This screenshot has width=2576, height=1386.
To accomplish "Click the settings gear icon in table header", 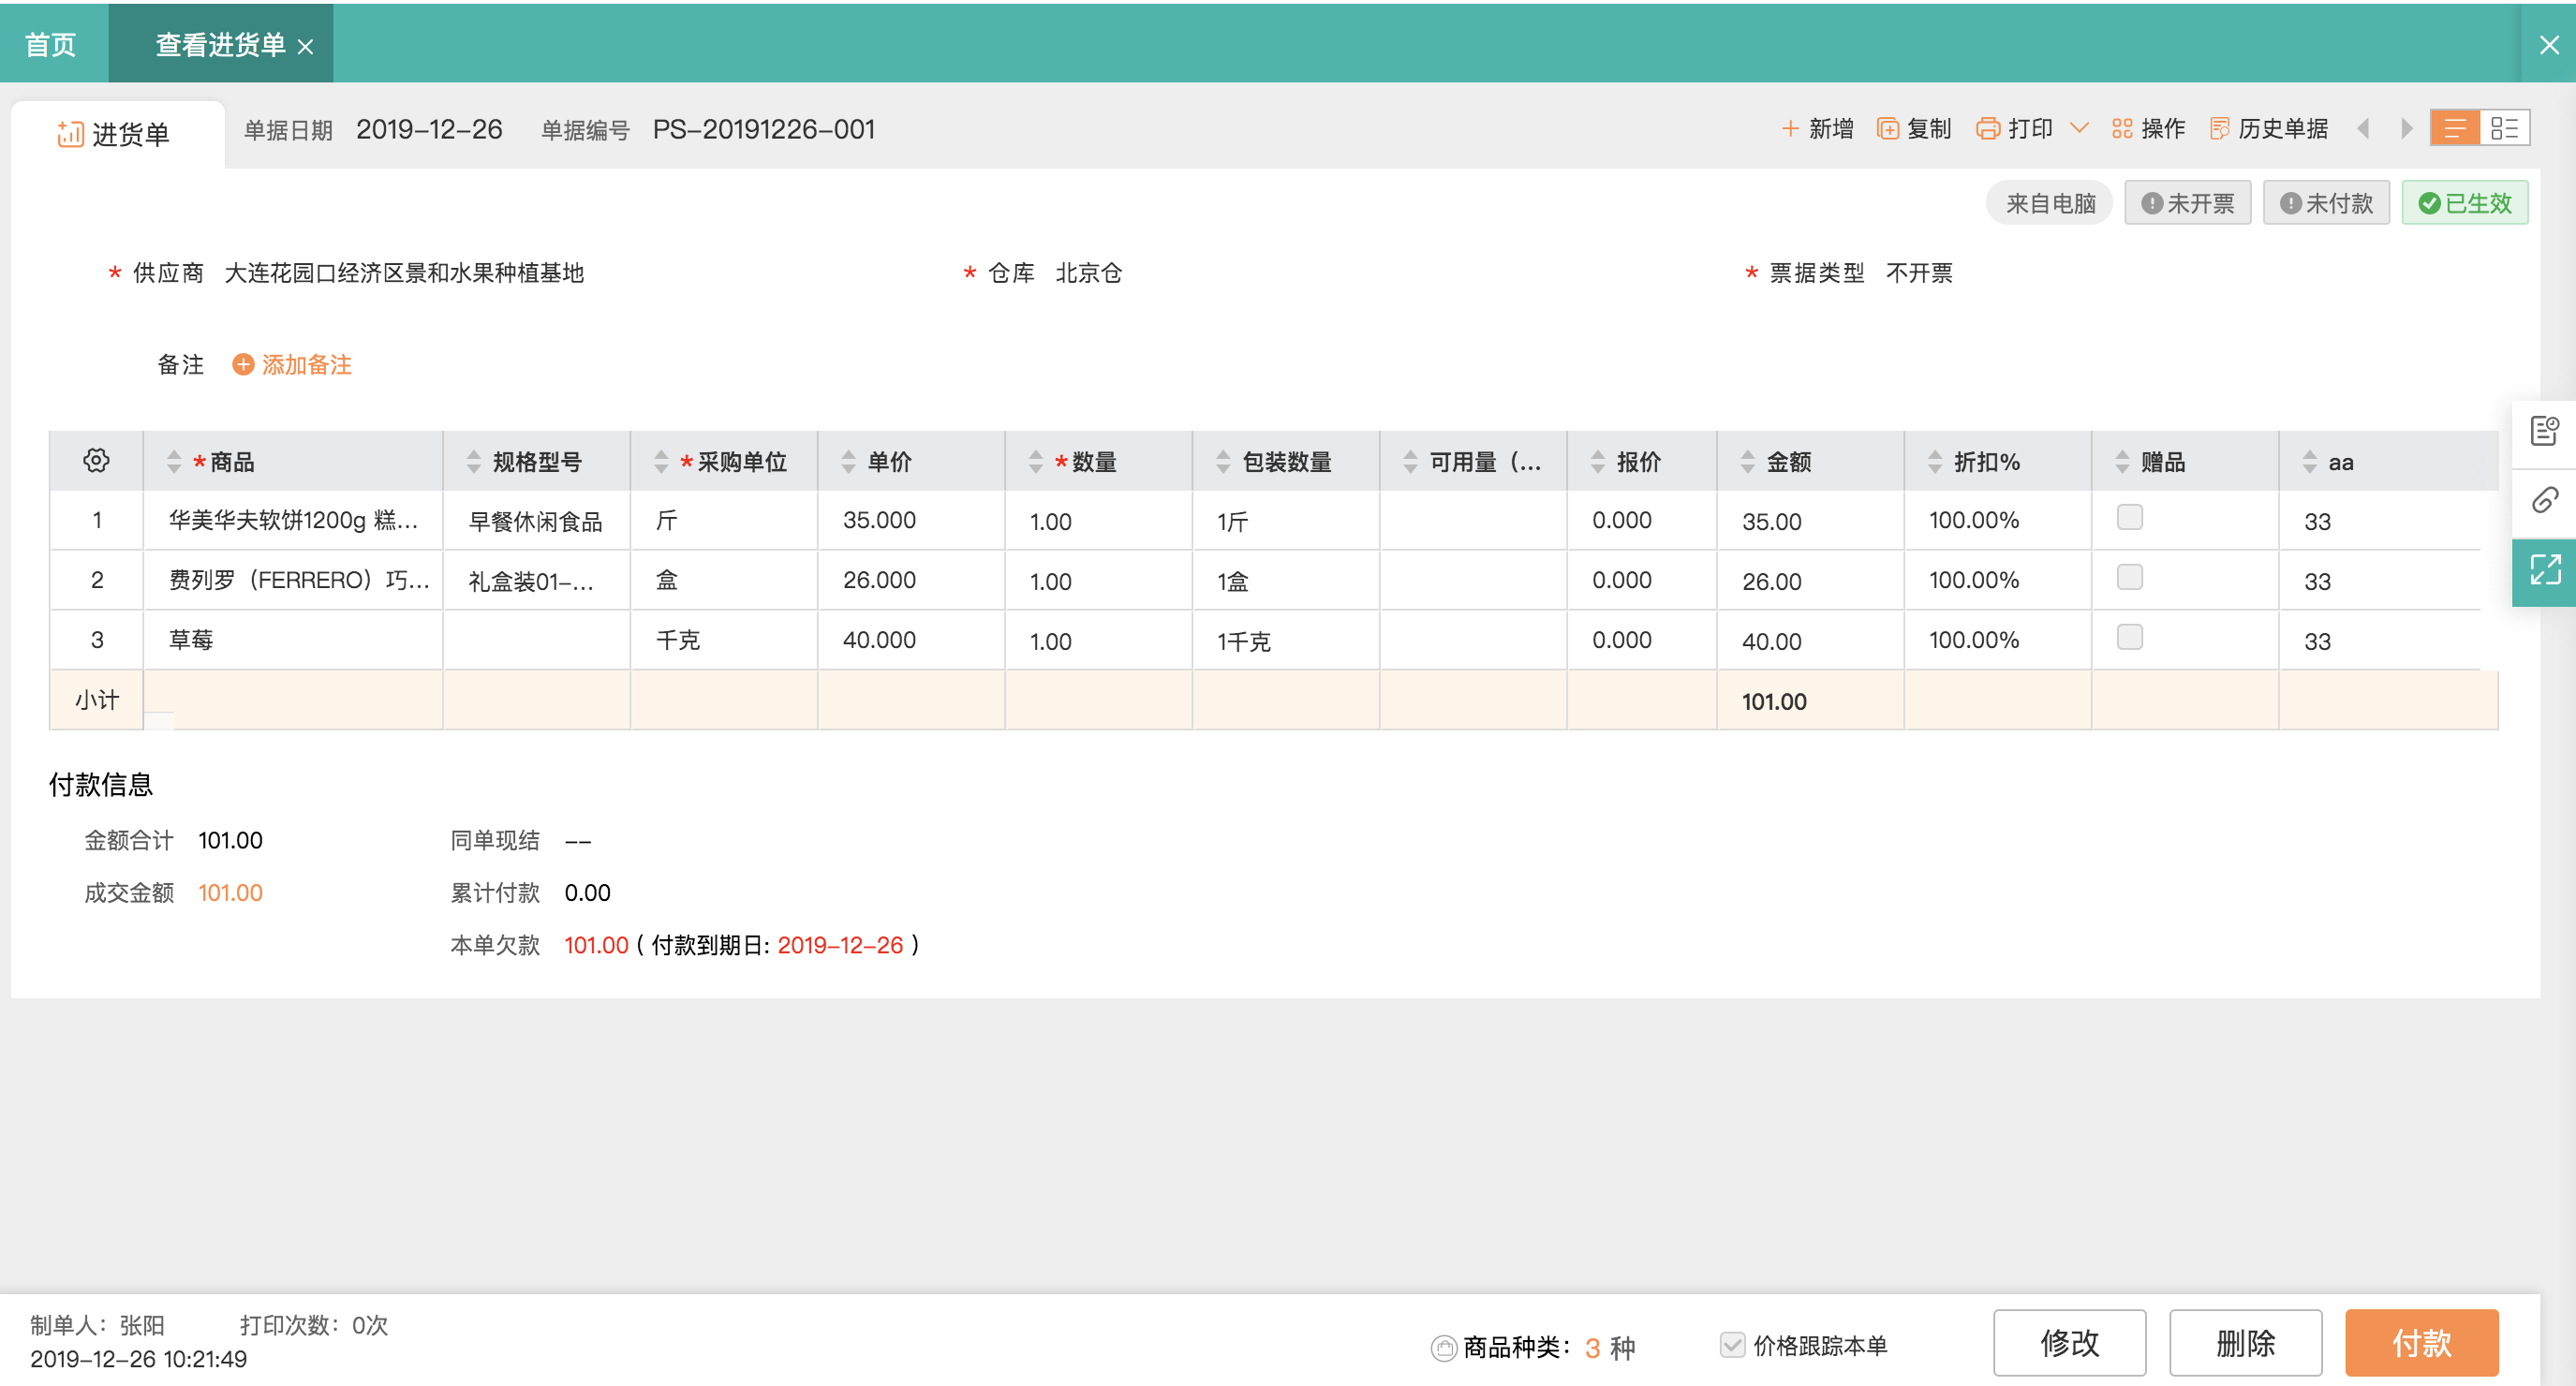I will (x=96, y=463).
